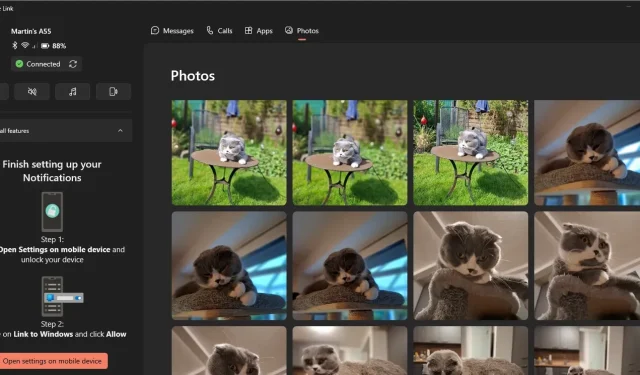
Task: Open close-up cat looking down photo
Action: 471,266
